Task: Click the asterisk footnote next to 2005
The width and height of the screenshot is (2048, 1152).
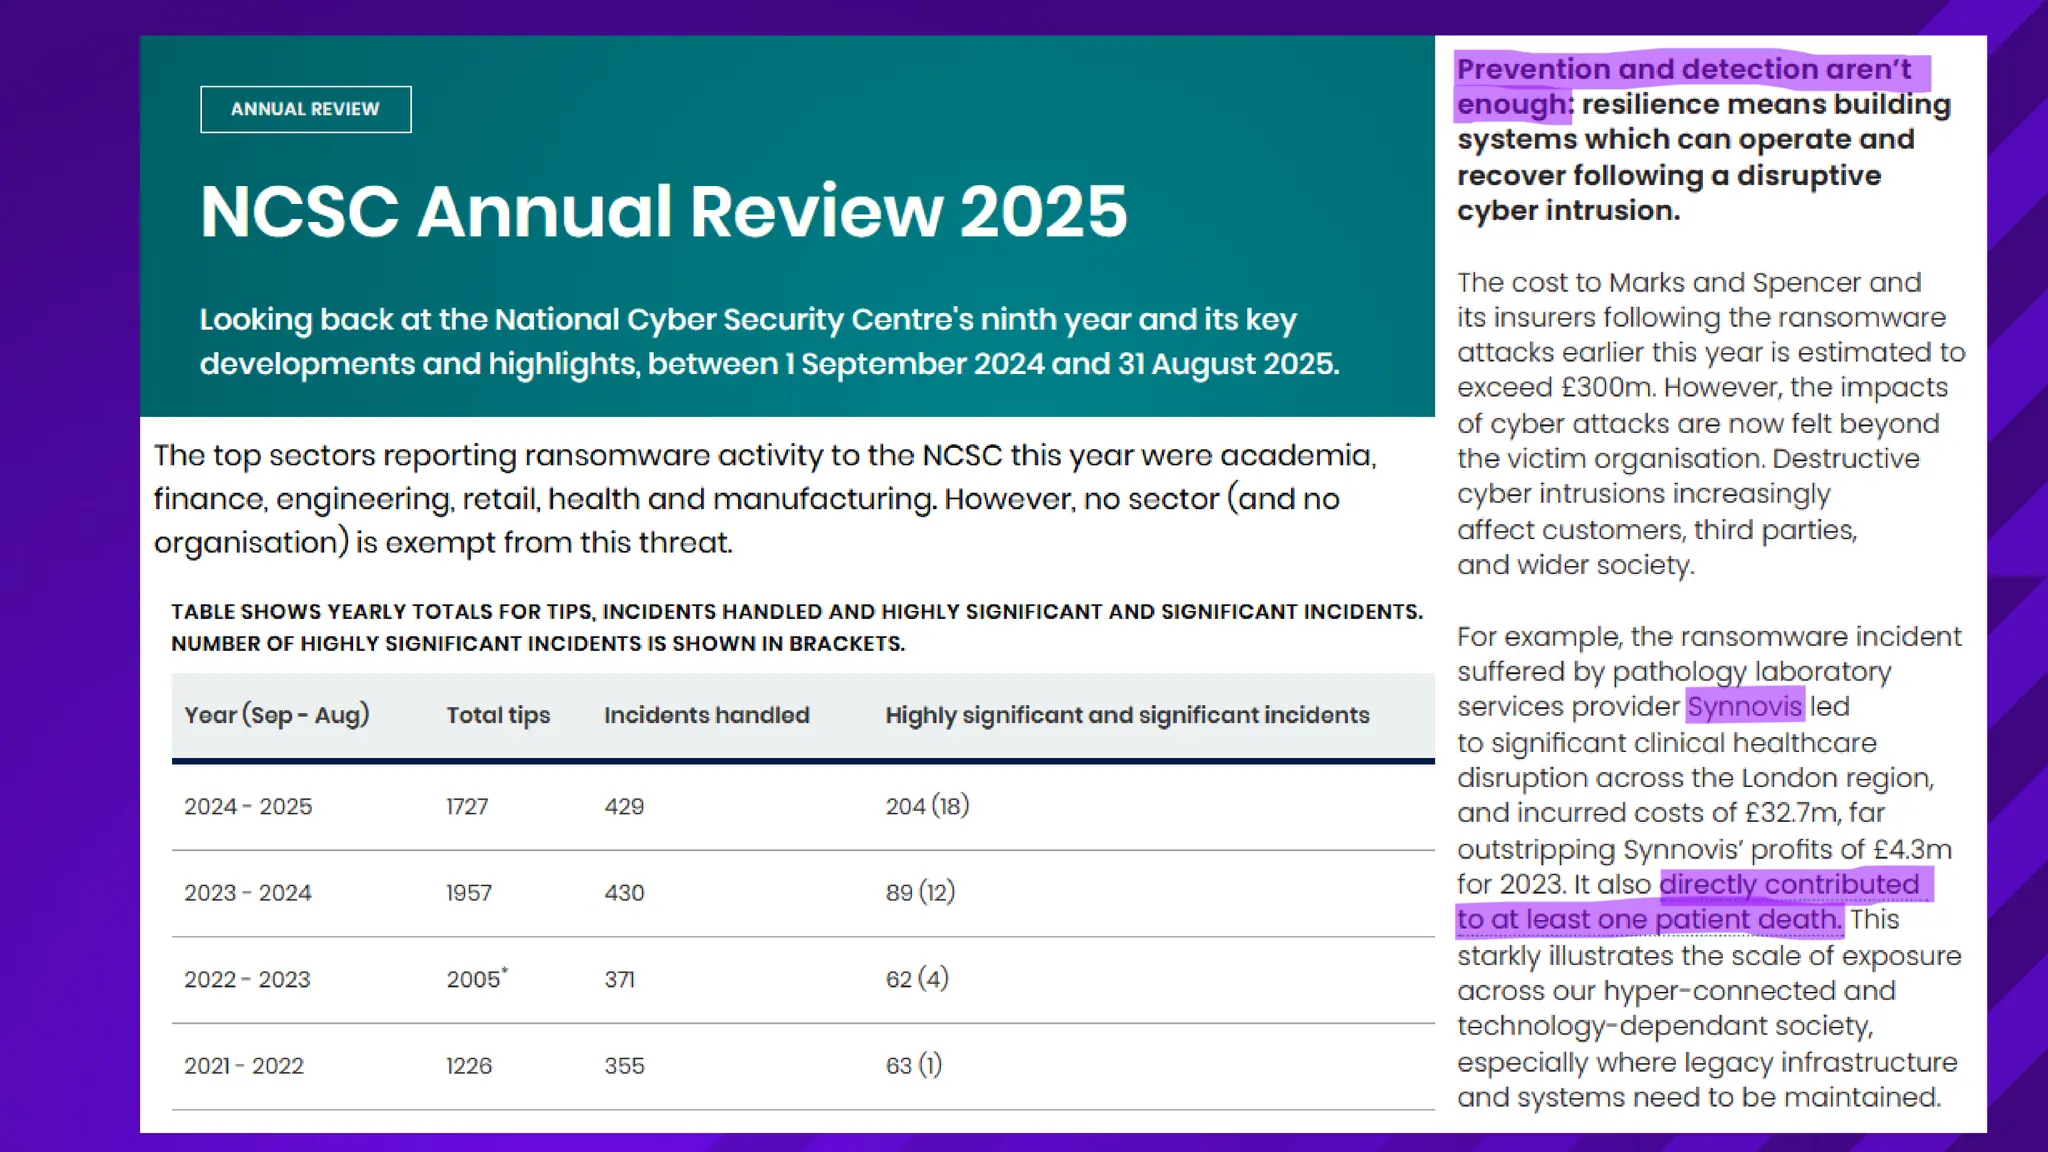Action: tap(506, 967)
